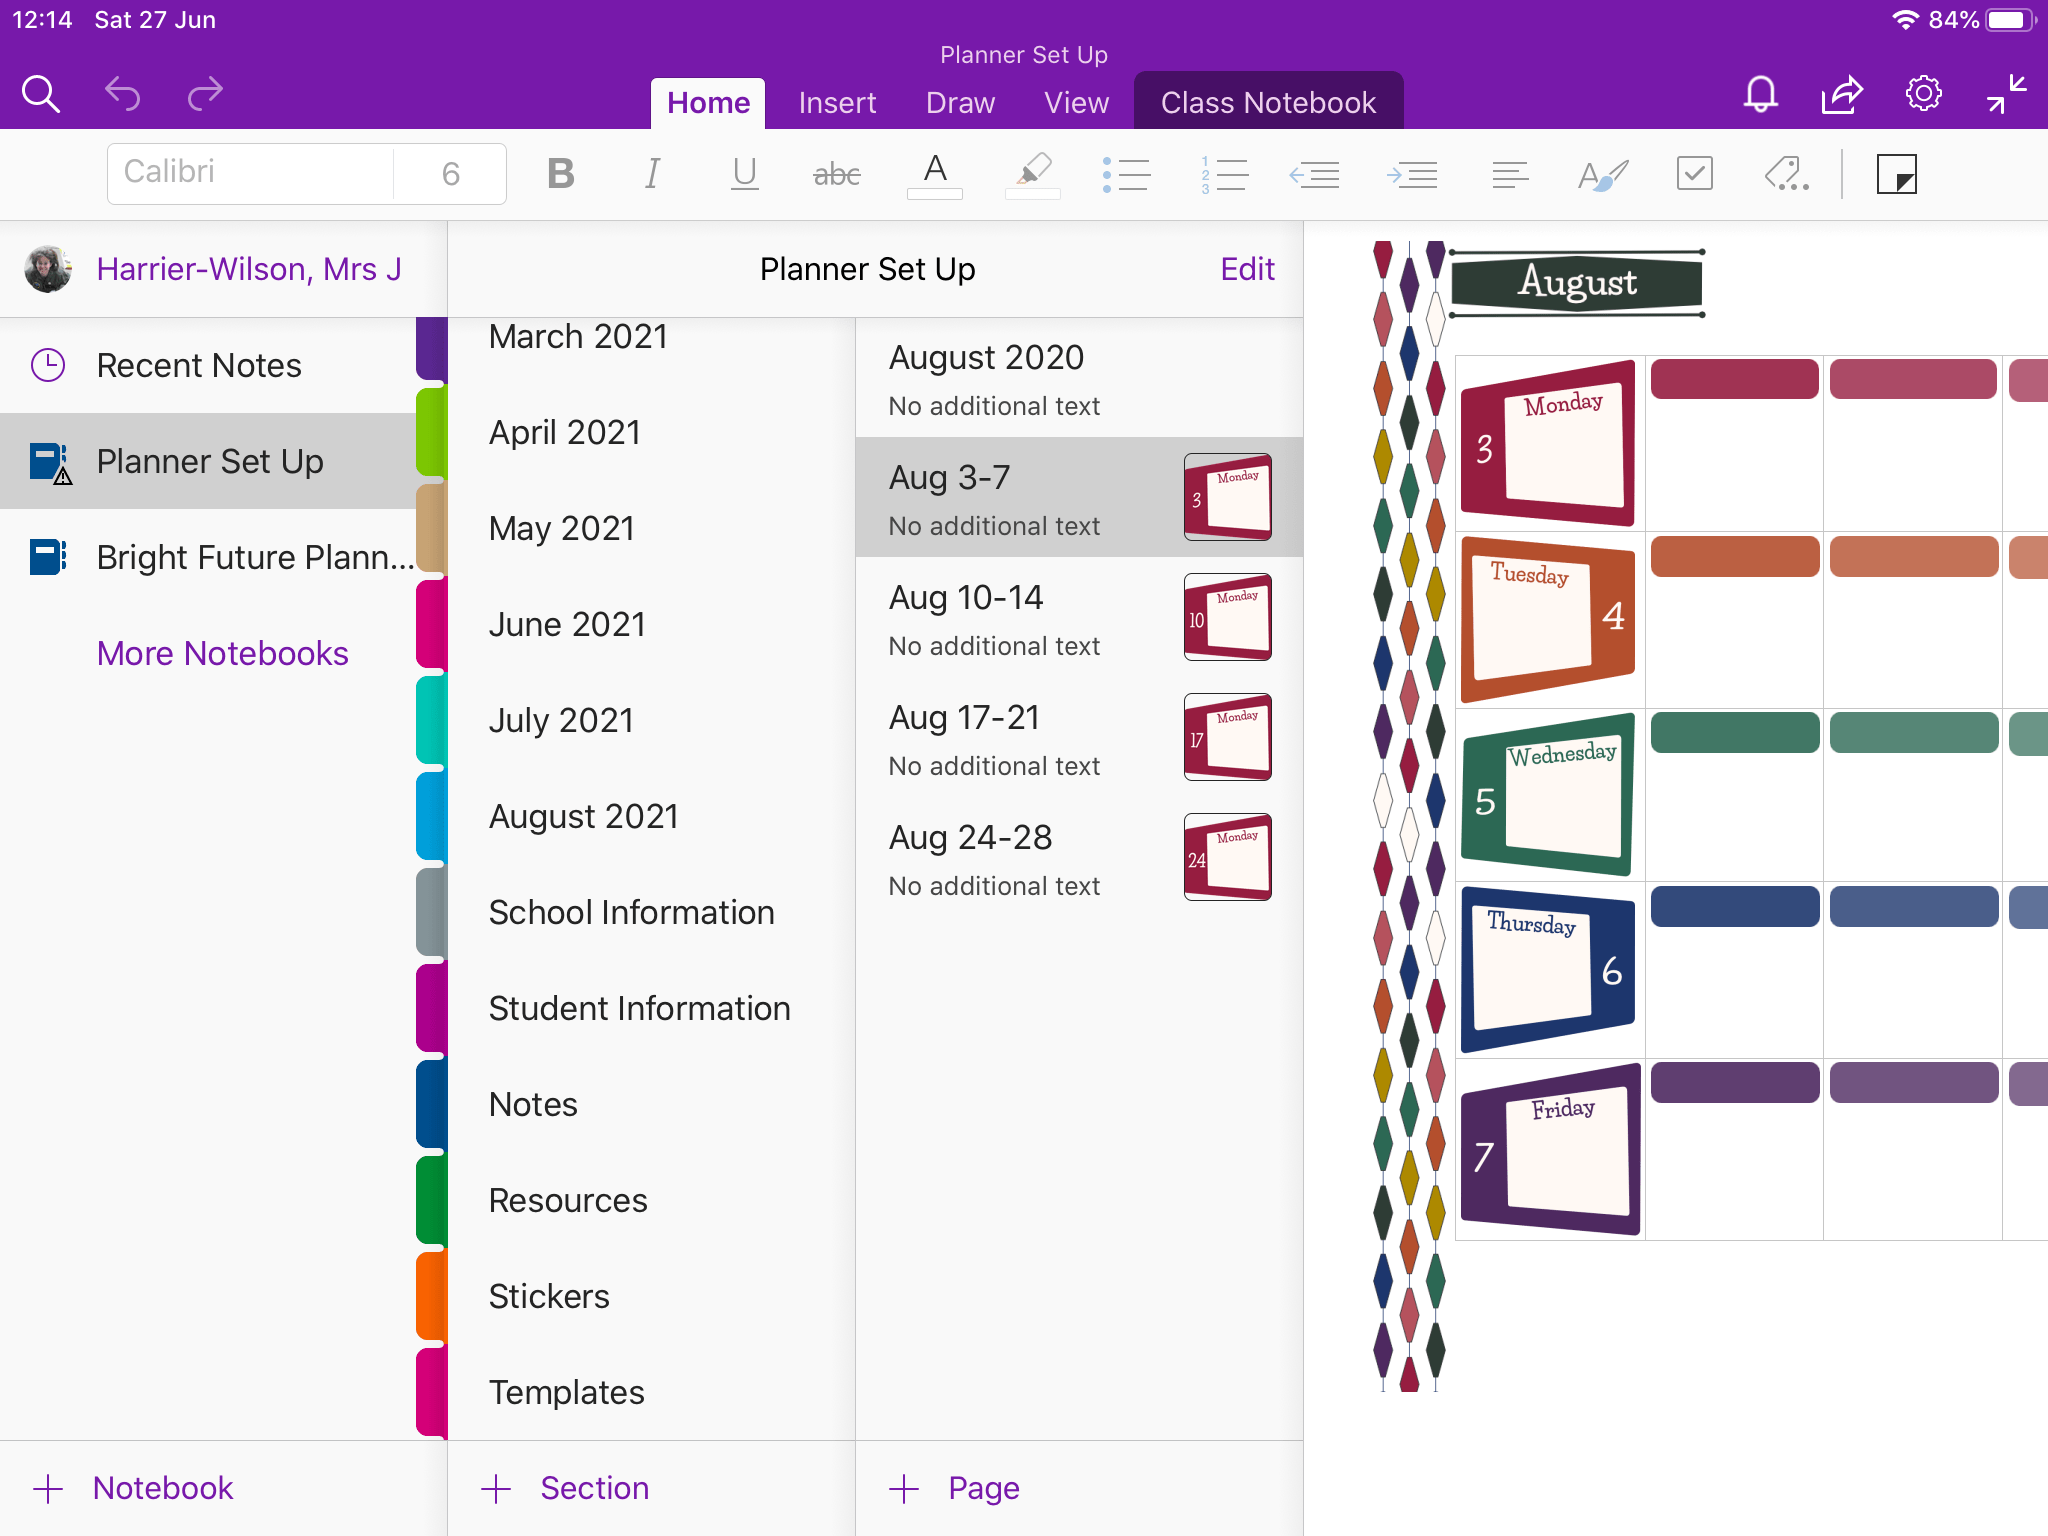
Task: Click Edit button in Planner Set Up
Action: pos(1250,269)
